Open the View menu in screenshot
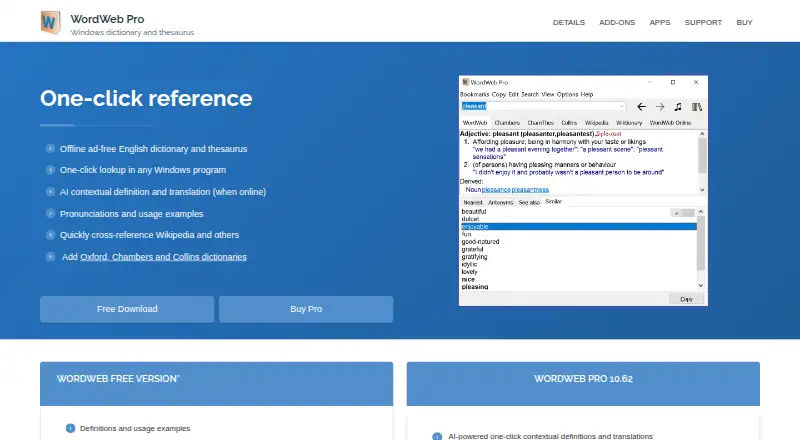Image resolution: width=800 pixels, height=440 pixels. [x=547, y=94]
